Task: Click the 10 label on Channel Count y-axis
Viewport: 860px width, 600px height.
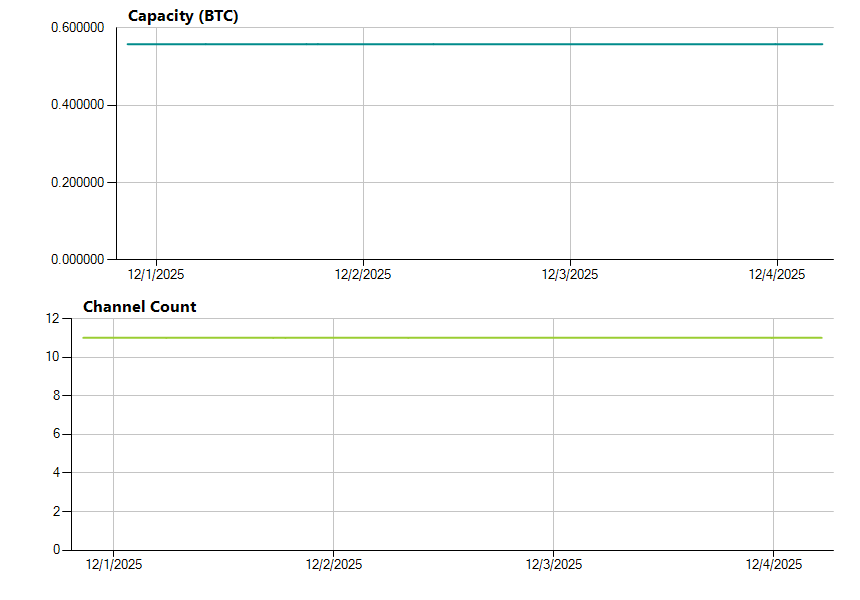Action: tap(53, 357)
